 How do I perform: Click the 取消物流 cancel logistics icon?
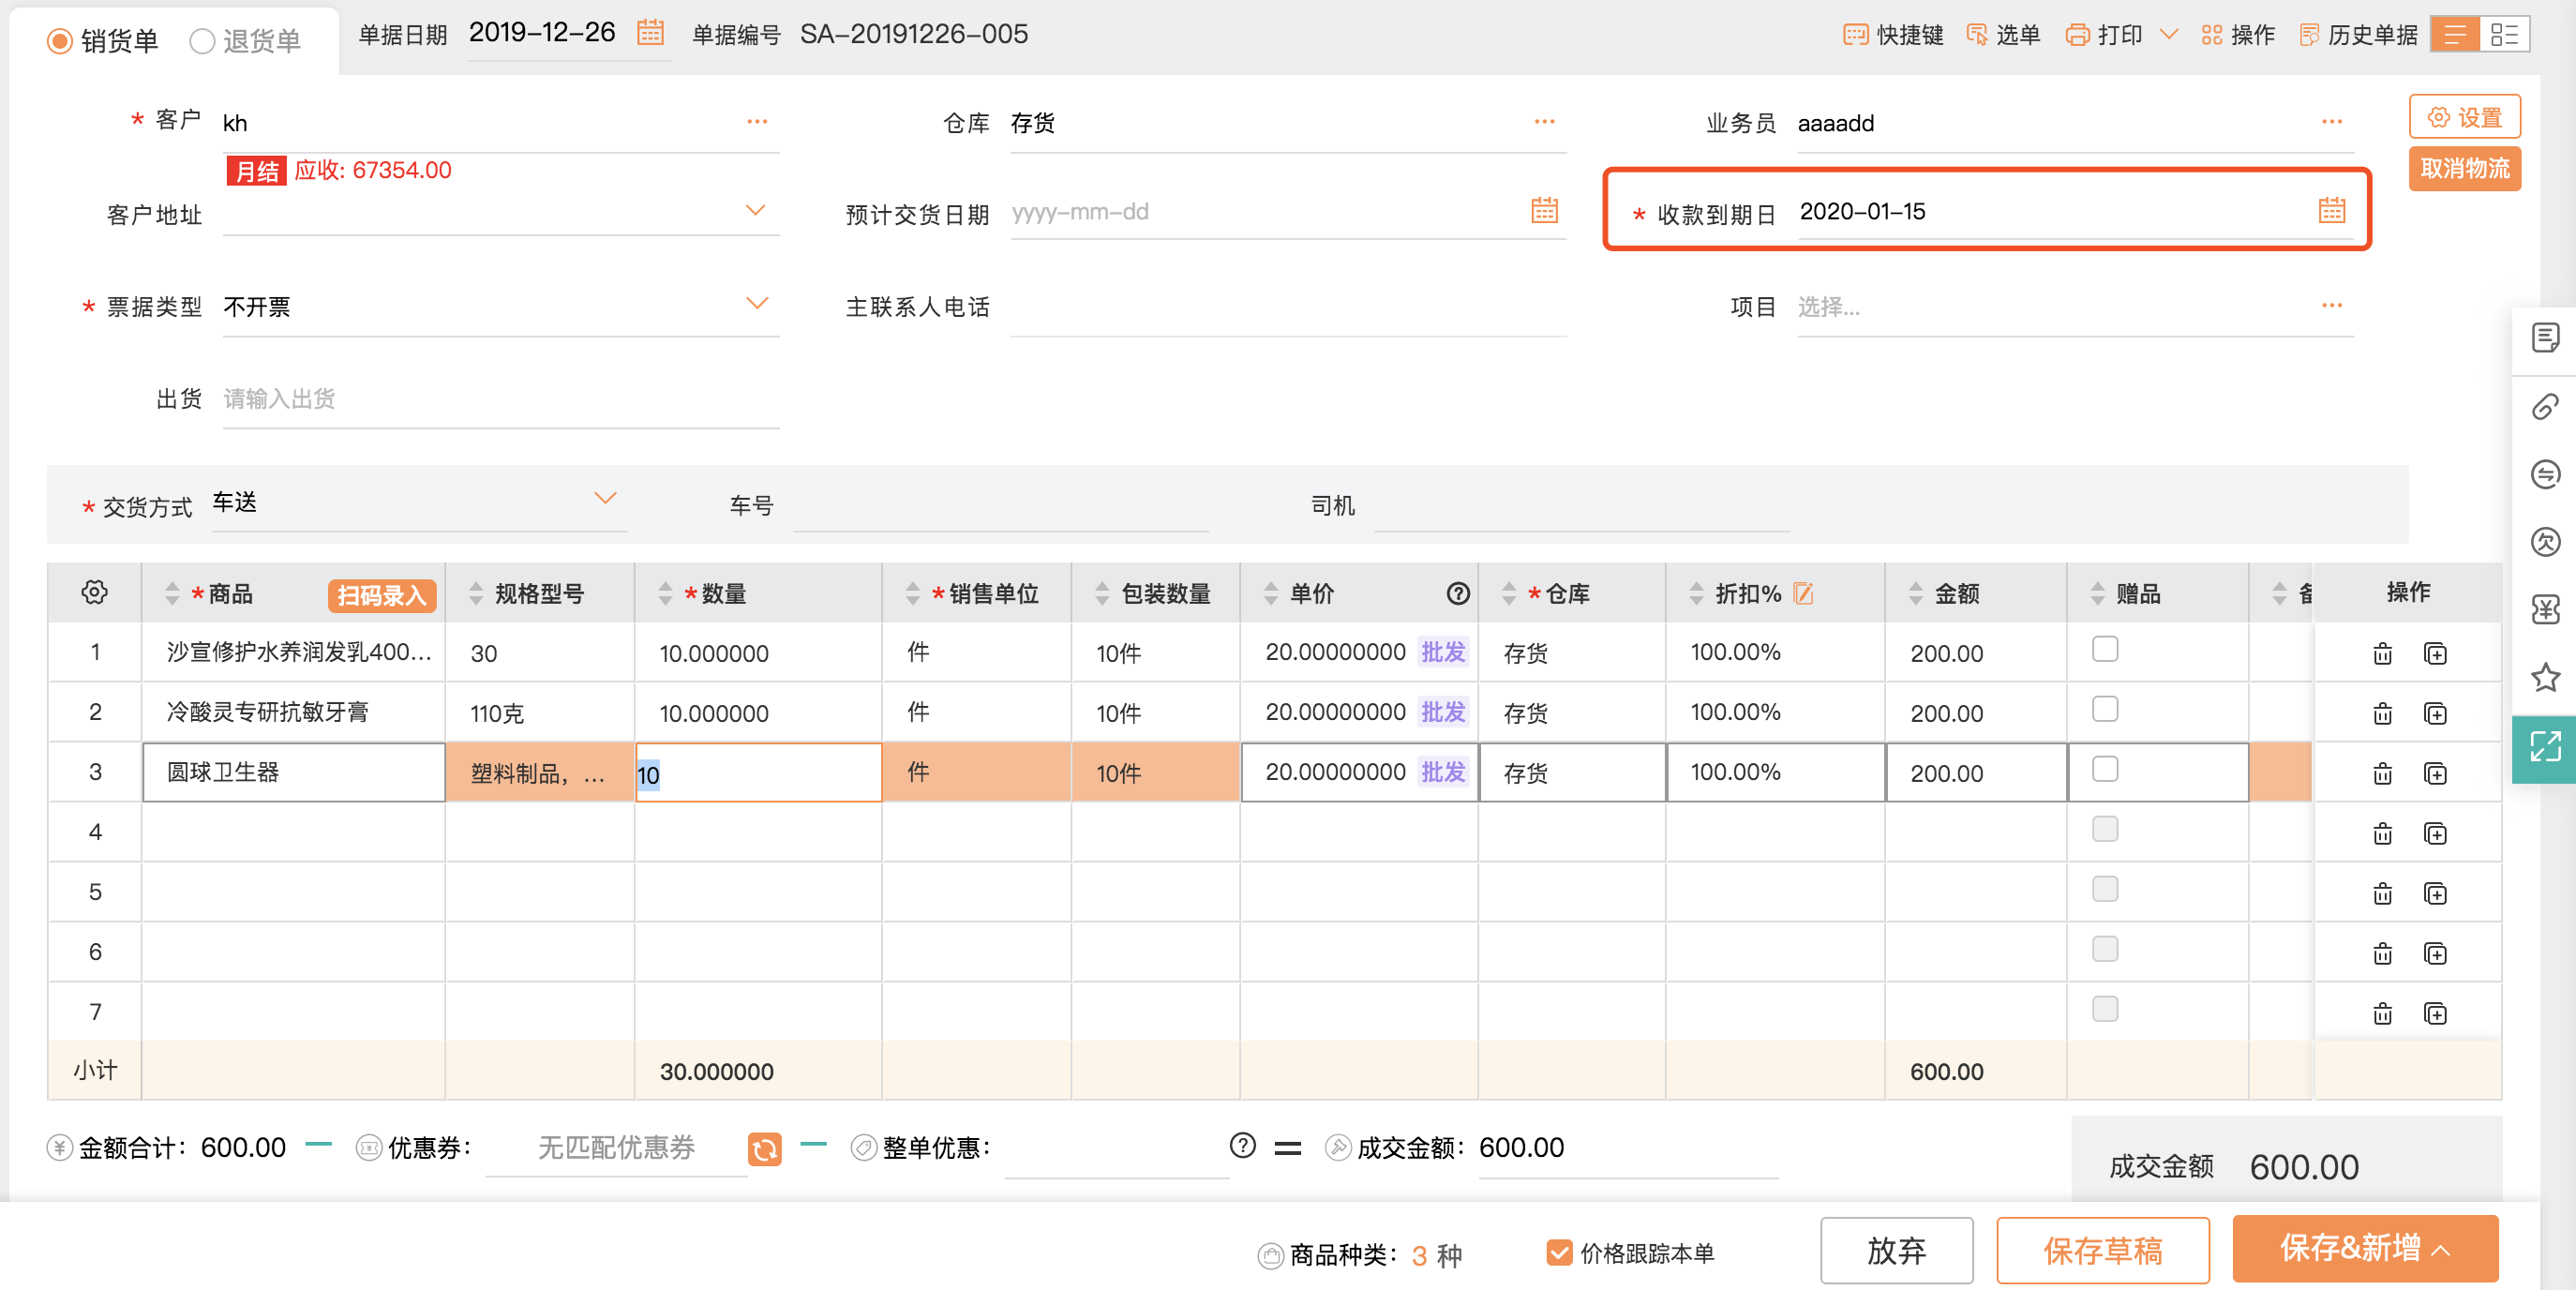(2463, 170)
